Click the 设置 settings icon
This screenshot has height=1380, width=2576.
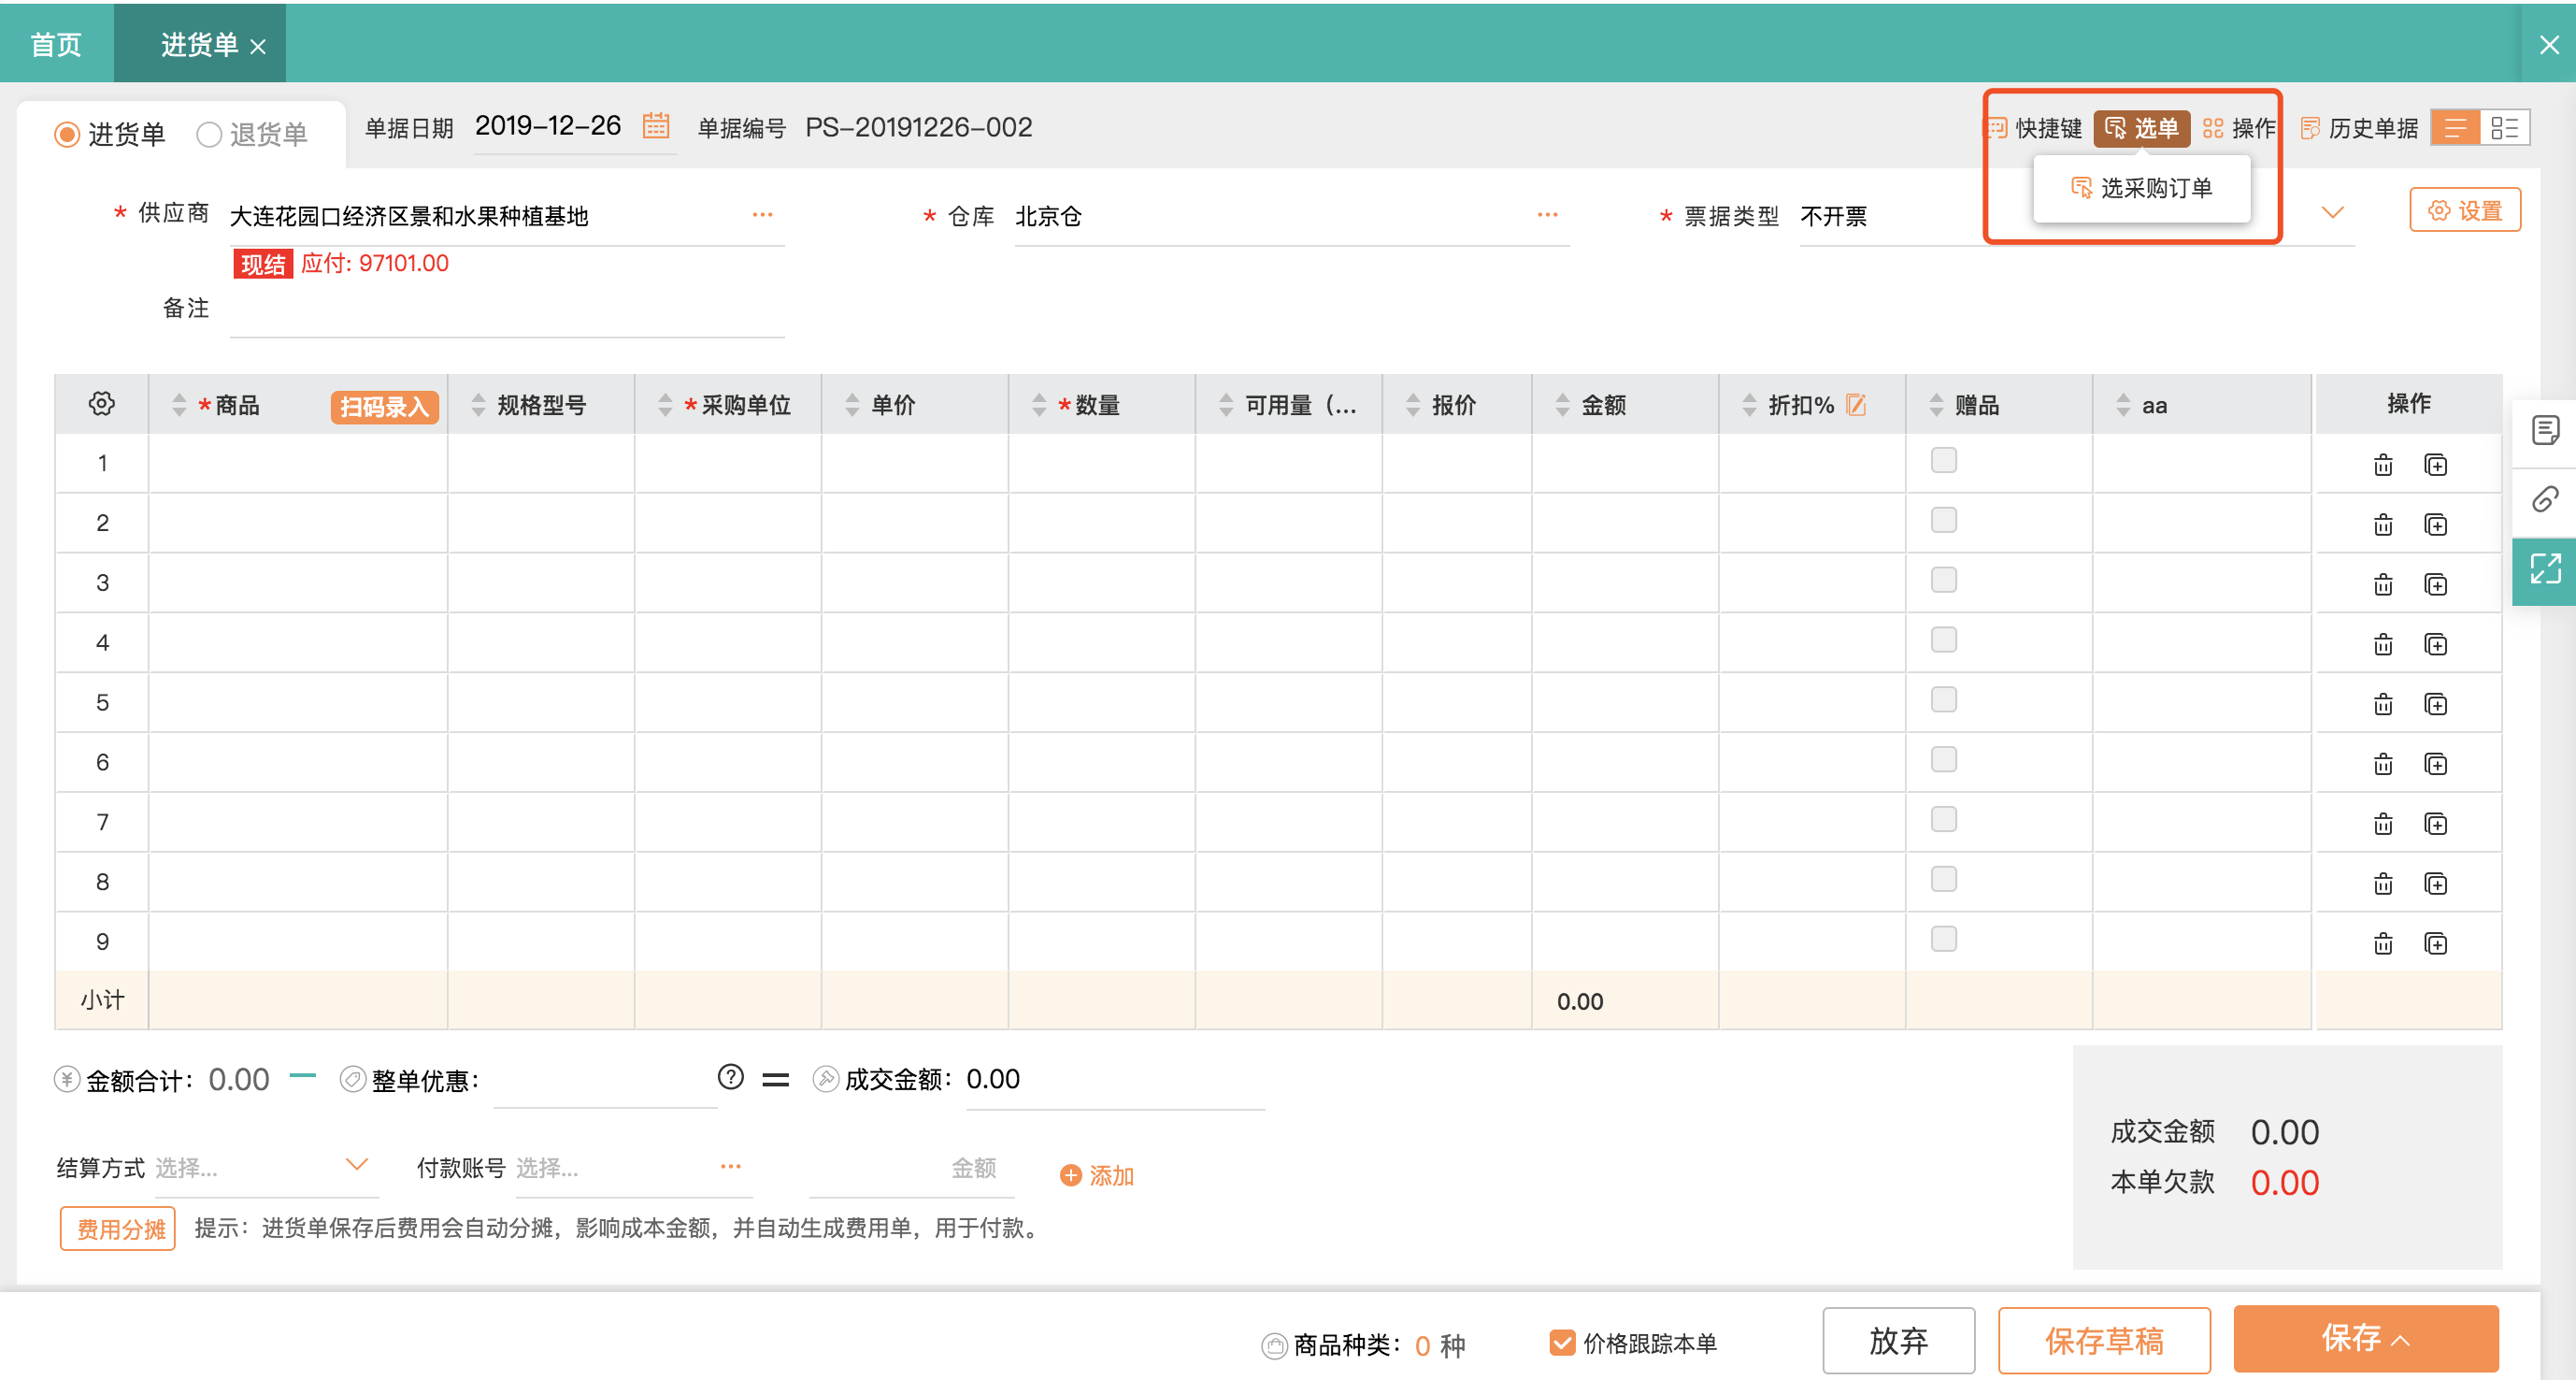coord(2467,213)
